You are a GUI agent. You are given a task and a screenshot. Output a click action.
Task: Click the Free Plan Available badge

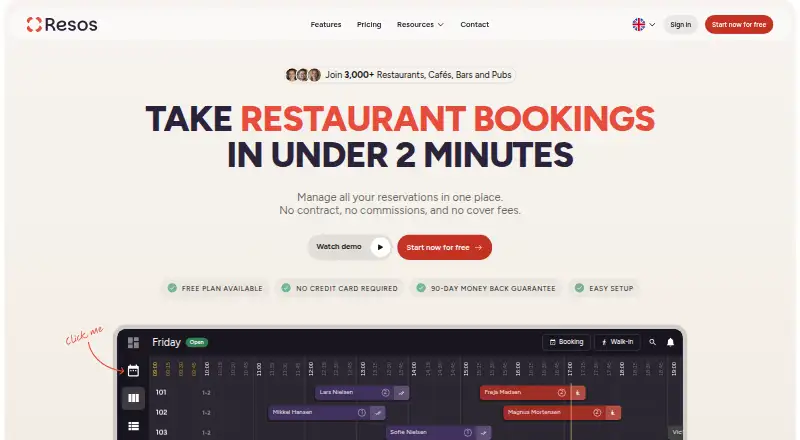coord(215,288)
